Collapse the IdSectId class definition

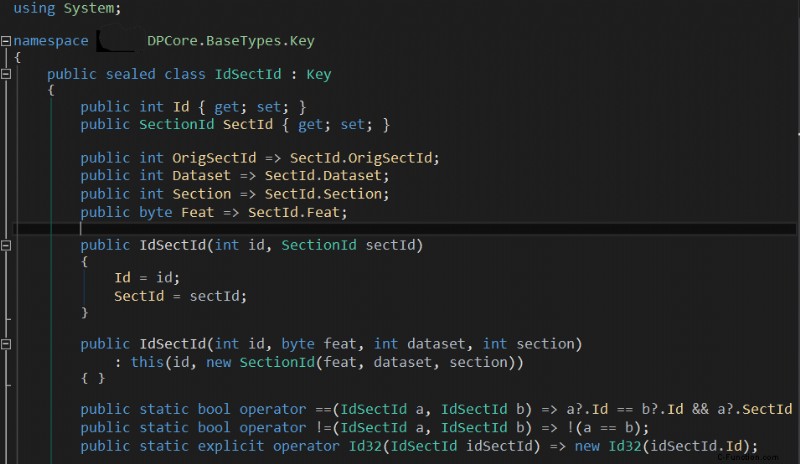(6, 75)
